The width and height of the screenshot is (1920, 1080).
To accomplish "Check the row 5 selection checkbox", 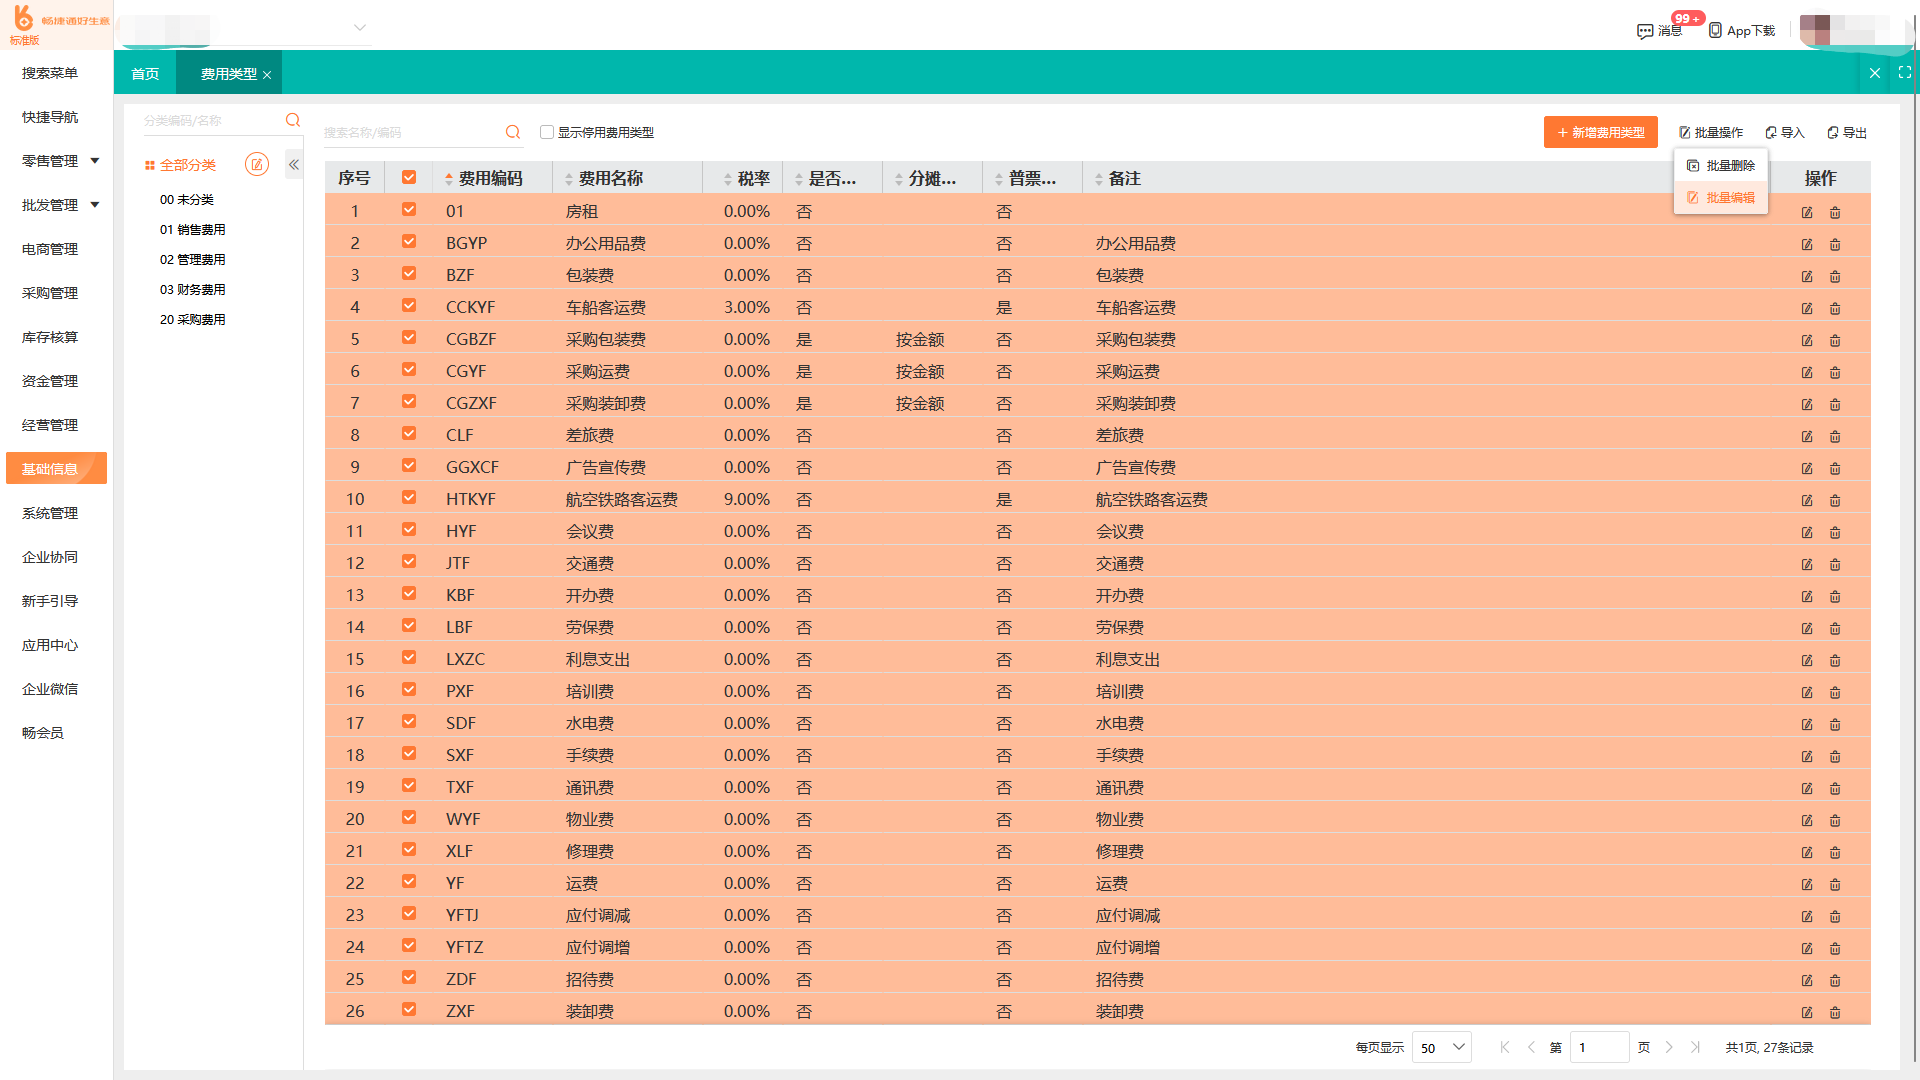I will click(409, 339).
